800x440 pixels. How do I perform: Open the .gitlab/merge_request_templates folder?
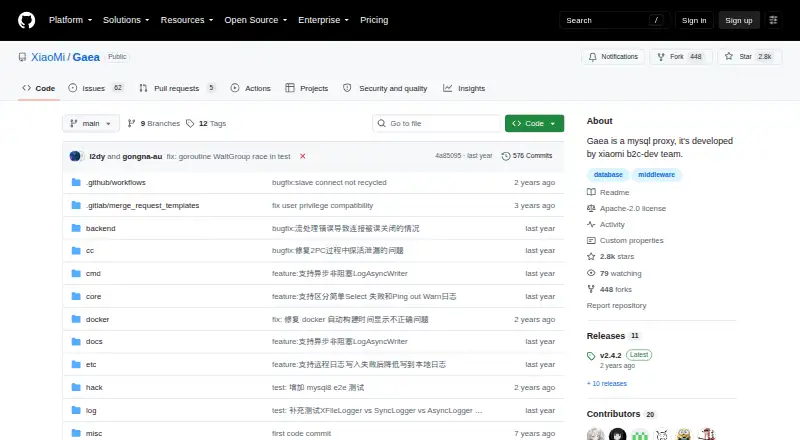pyautogui.click(x=142, y=205)
